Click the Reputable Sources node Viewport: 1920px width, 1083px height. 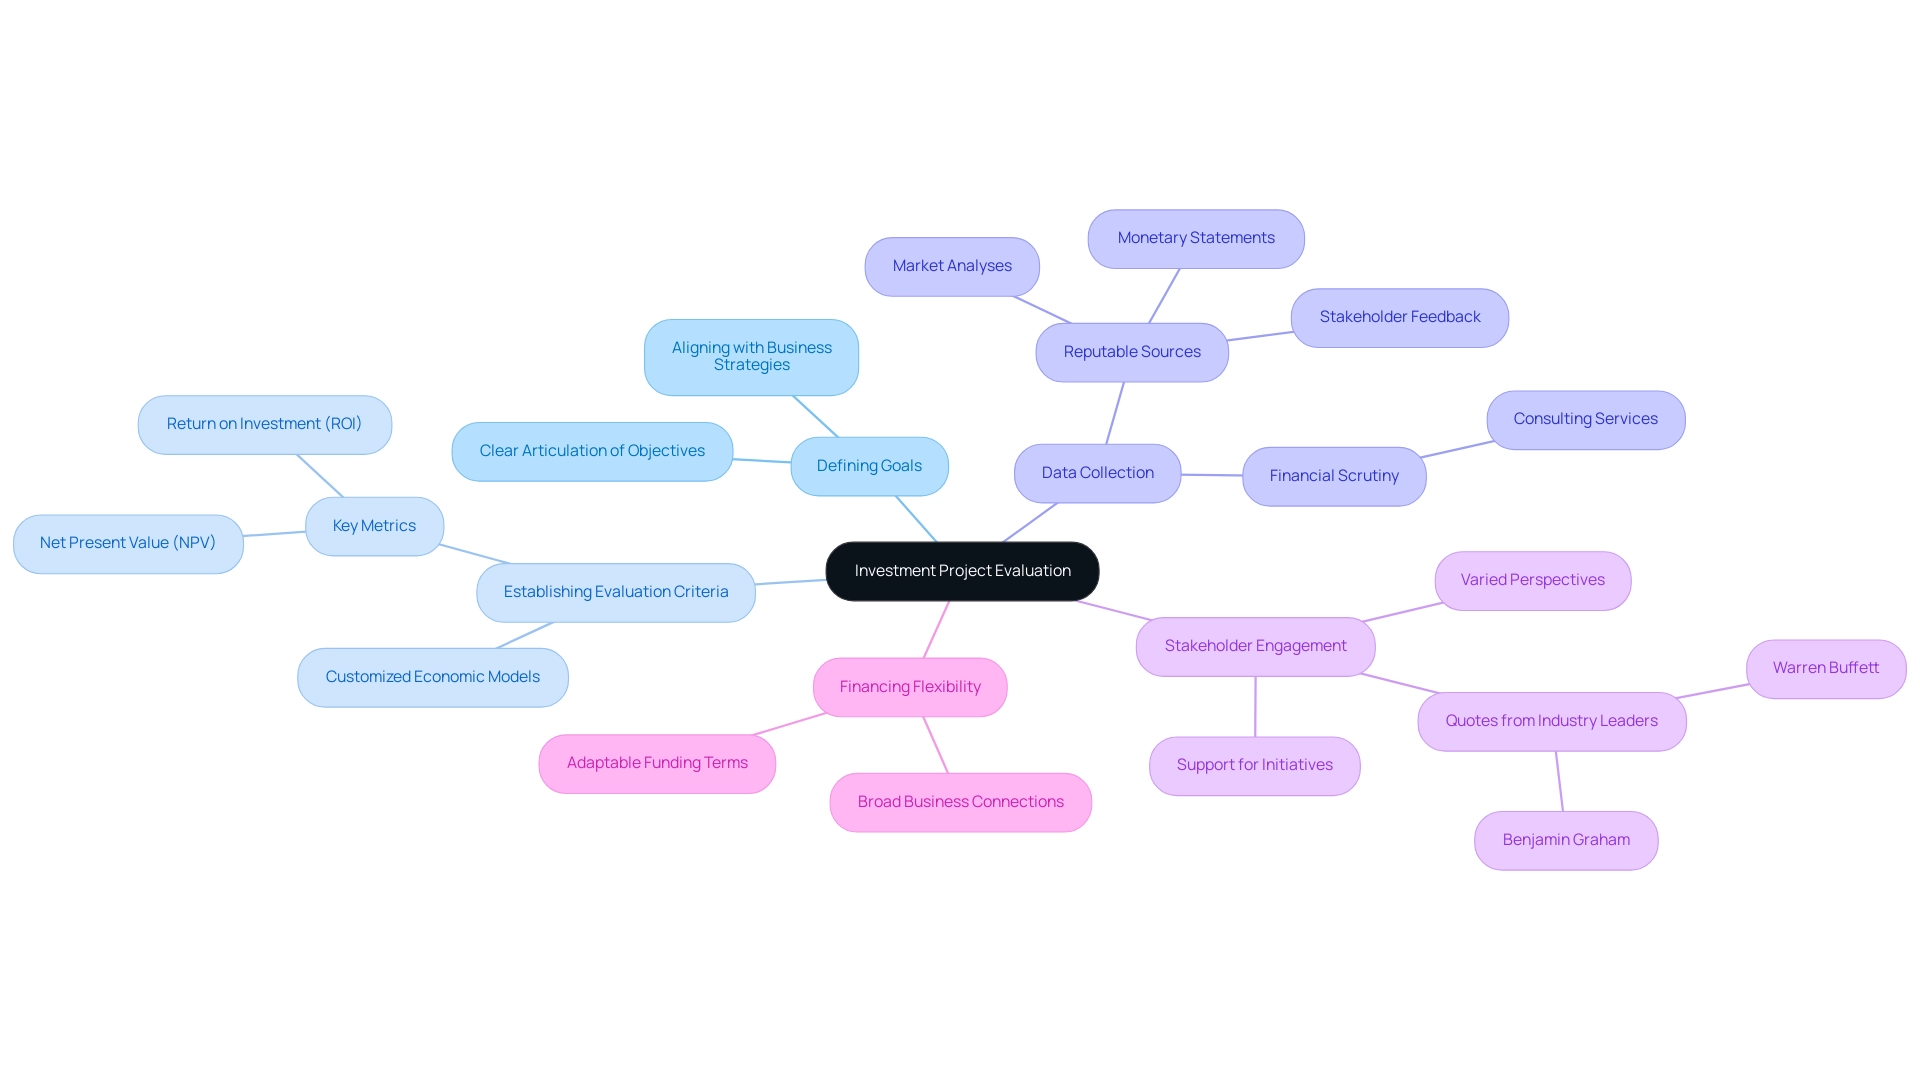pyautogui.click(x=1131, y=352)
